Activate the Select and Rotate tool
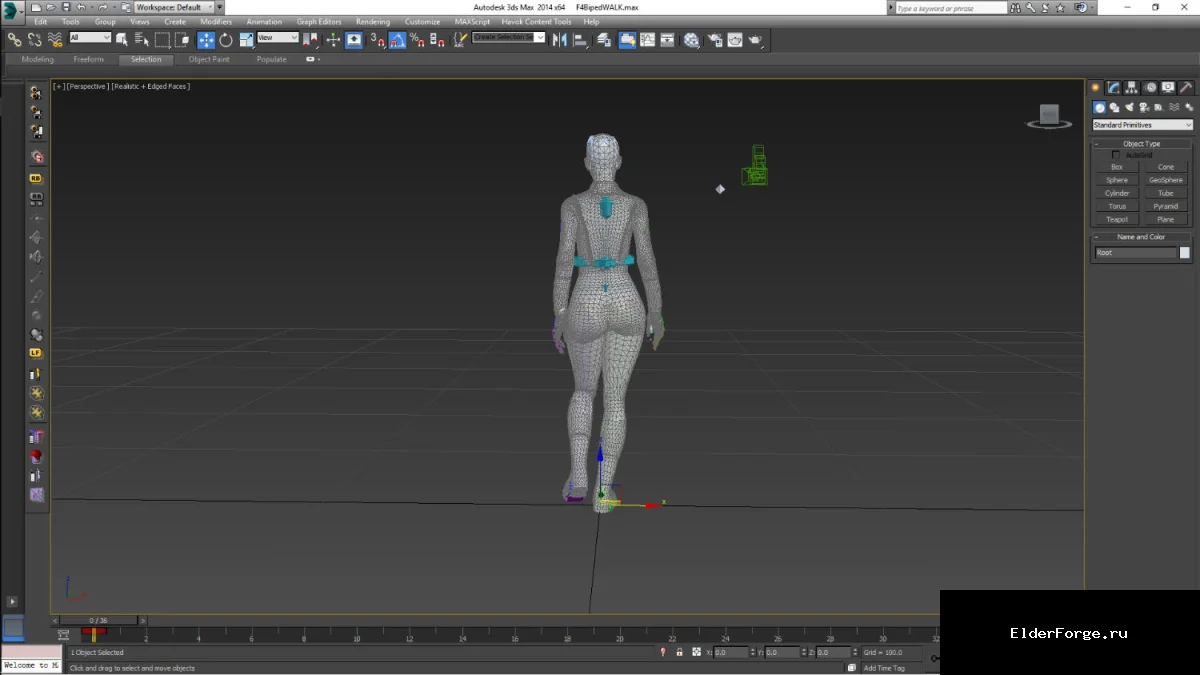Viewport: 1200px width, 675px height. [226, 40]
